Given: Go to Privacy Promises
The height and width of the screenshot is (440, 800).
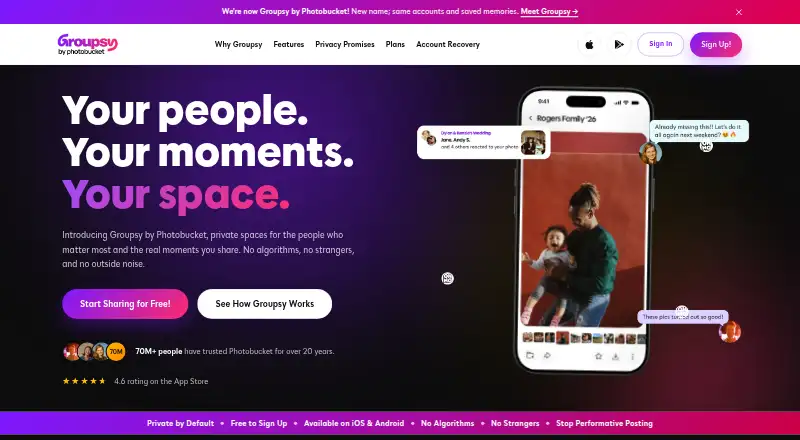Looking at the screenshot, I should [x=345, y=44].
